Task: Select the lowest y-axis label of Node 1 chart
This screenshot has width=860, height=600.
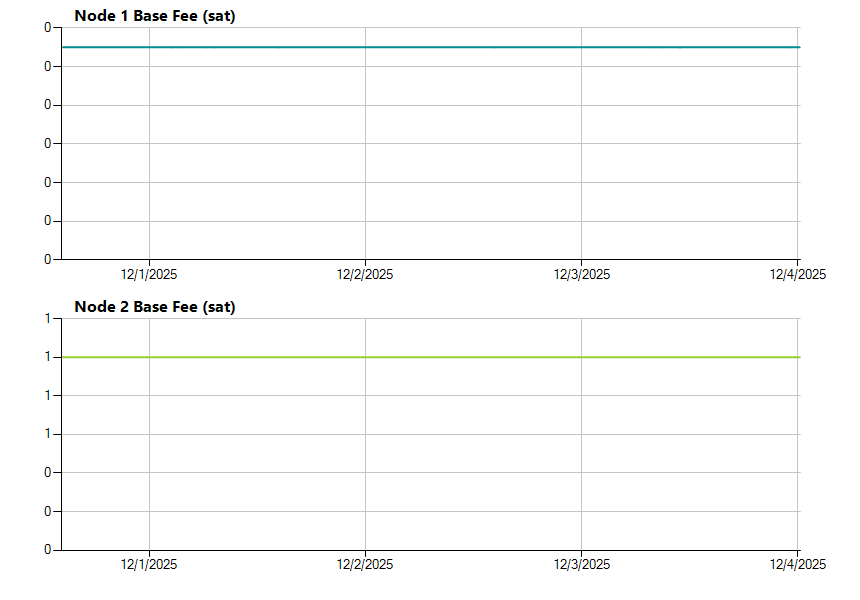Action: pos(46,259)
